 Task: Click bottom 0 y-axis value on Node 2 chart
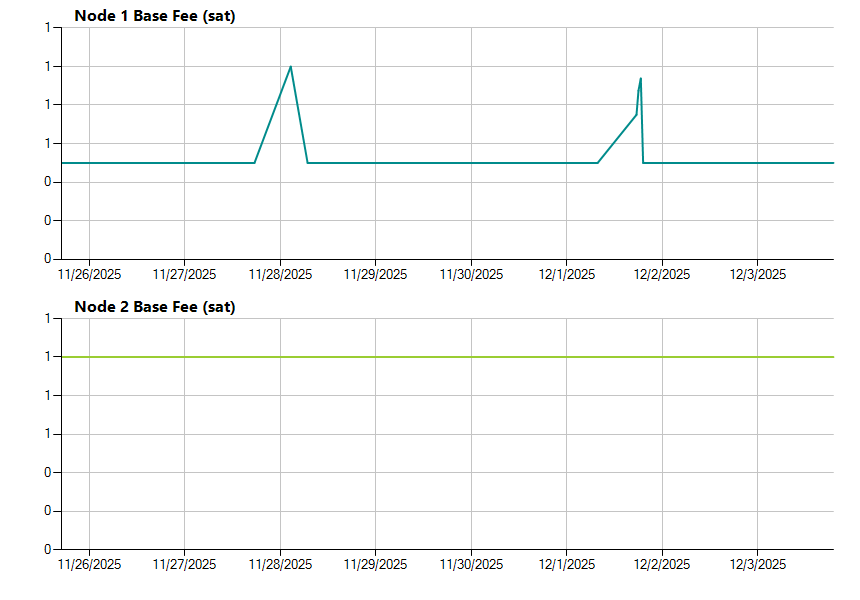pyautogui.click(x=46, y=549)
